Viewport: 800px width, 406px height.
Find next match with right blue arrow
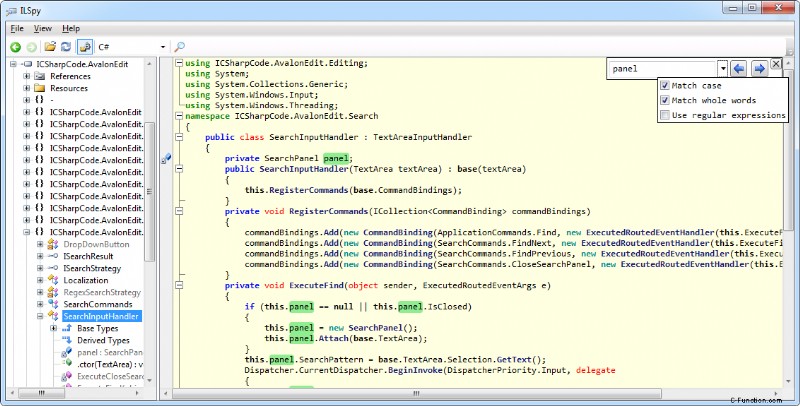(760, 69)
